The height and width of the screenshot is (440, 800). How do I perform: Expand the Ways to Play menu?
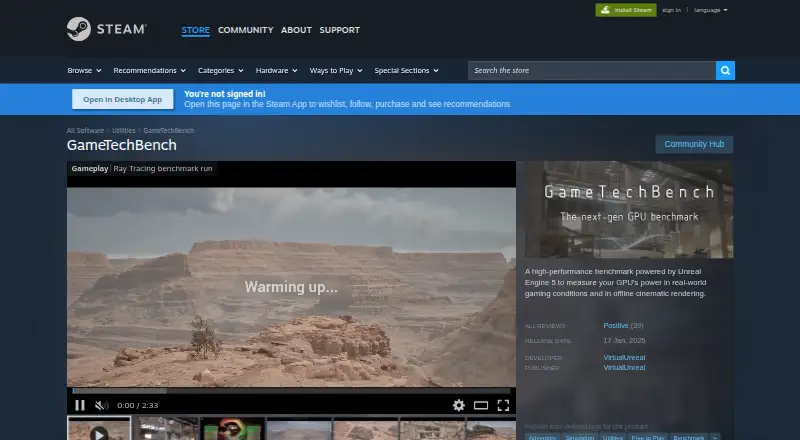pos(336,70)
